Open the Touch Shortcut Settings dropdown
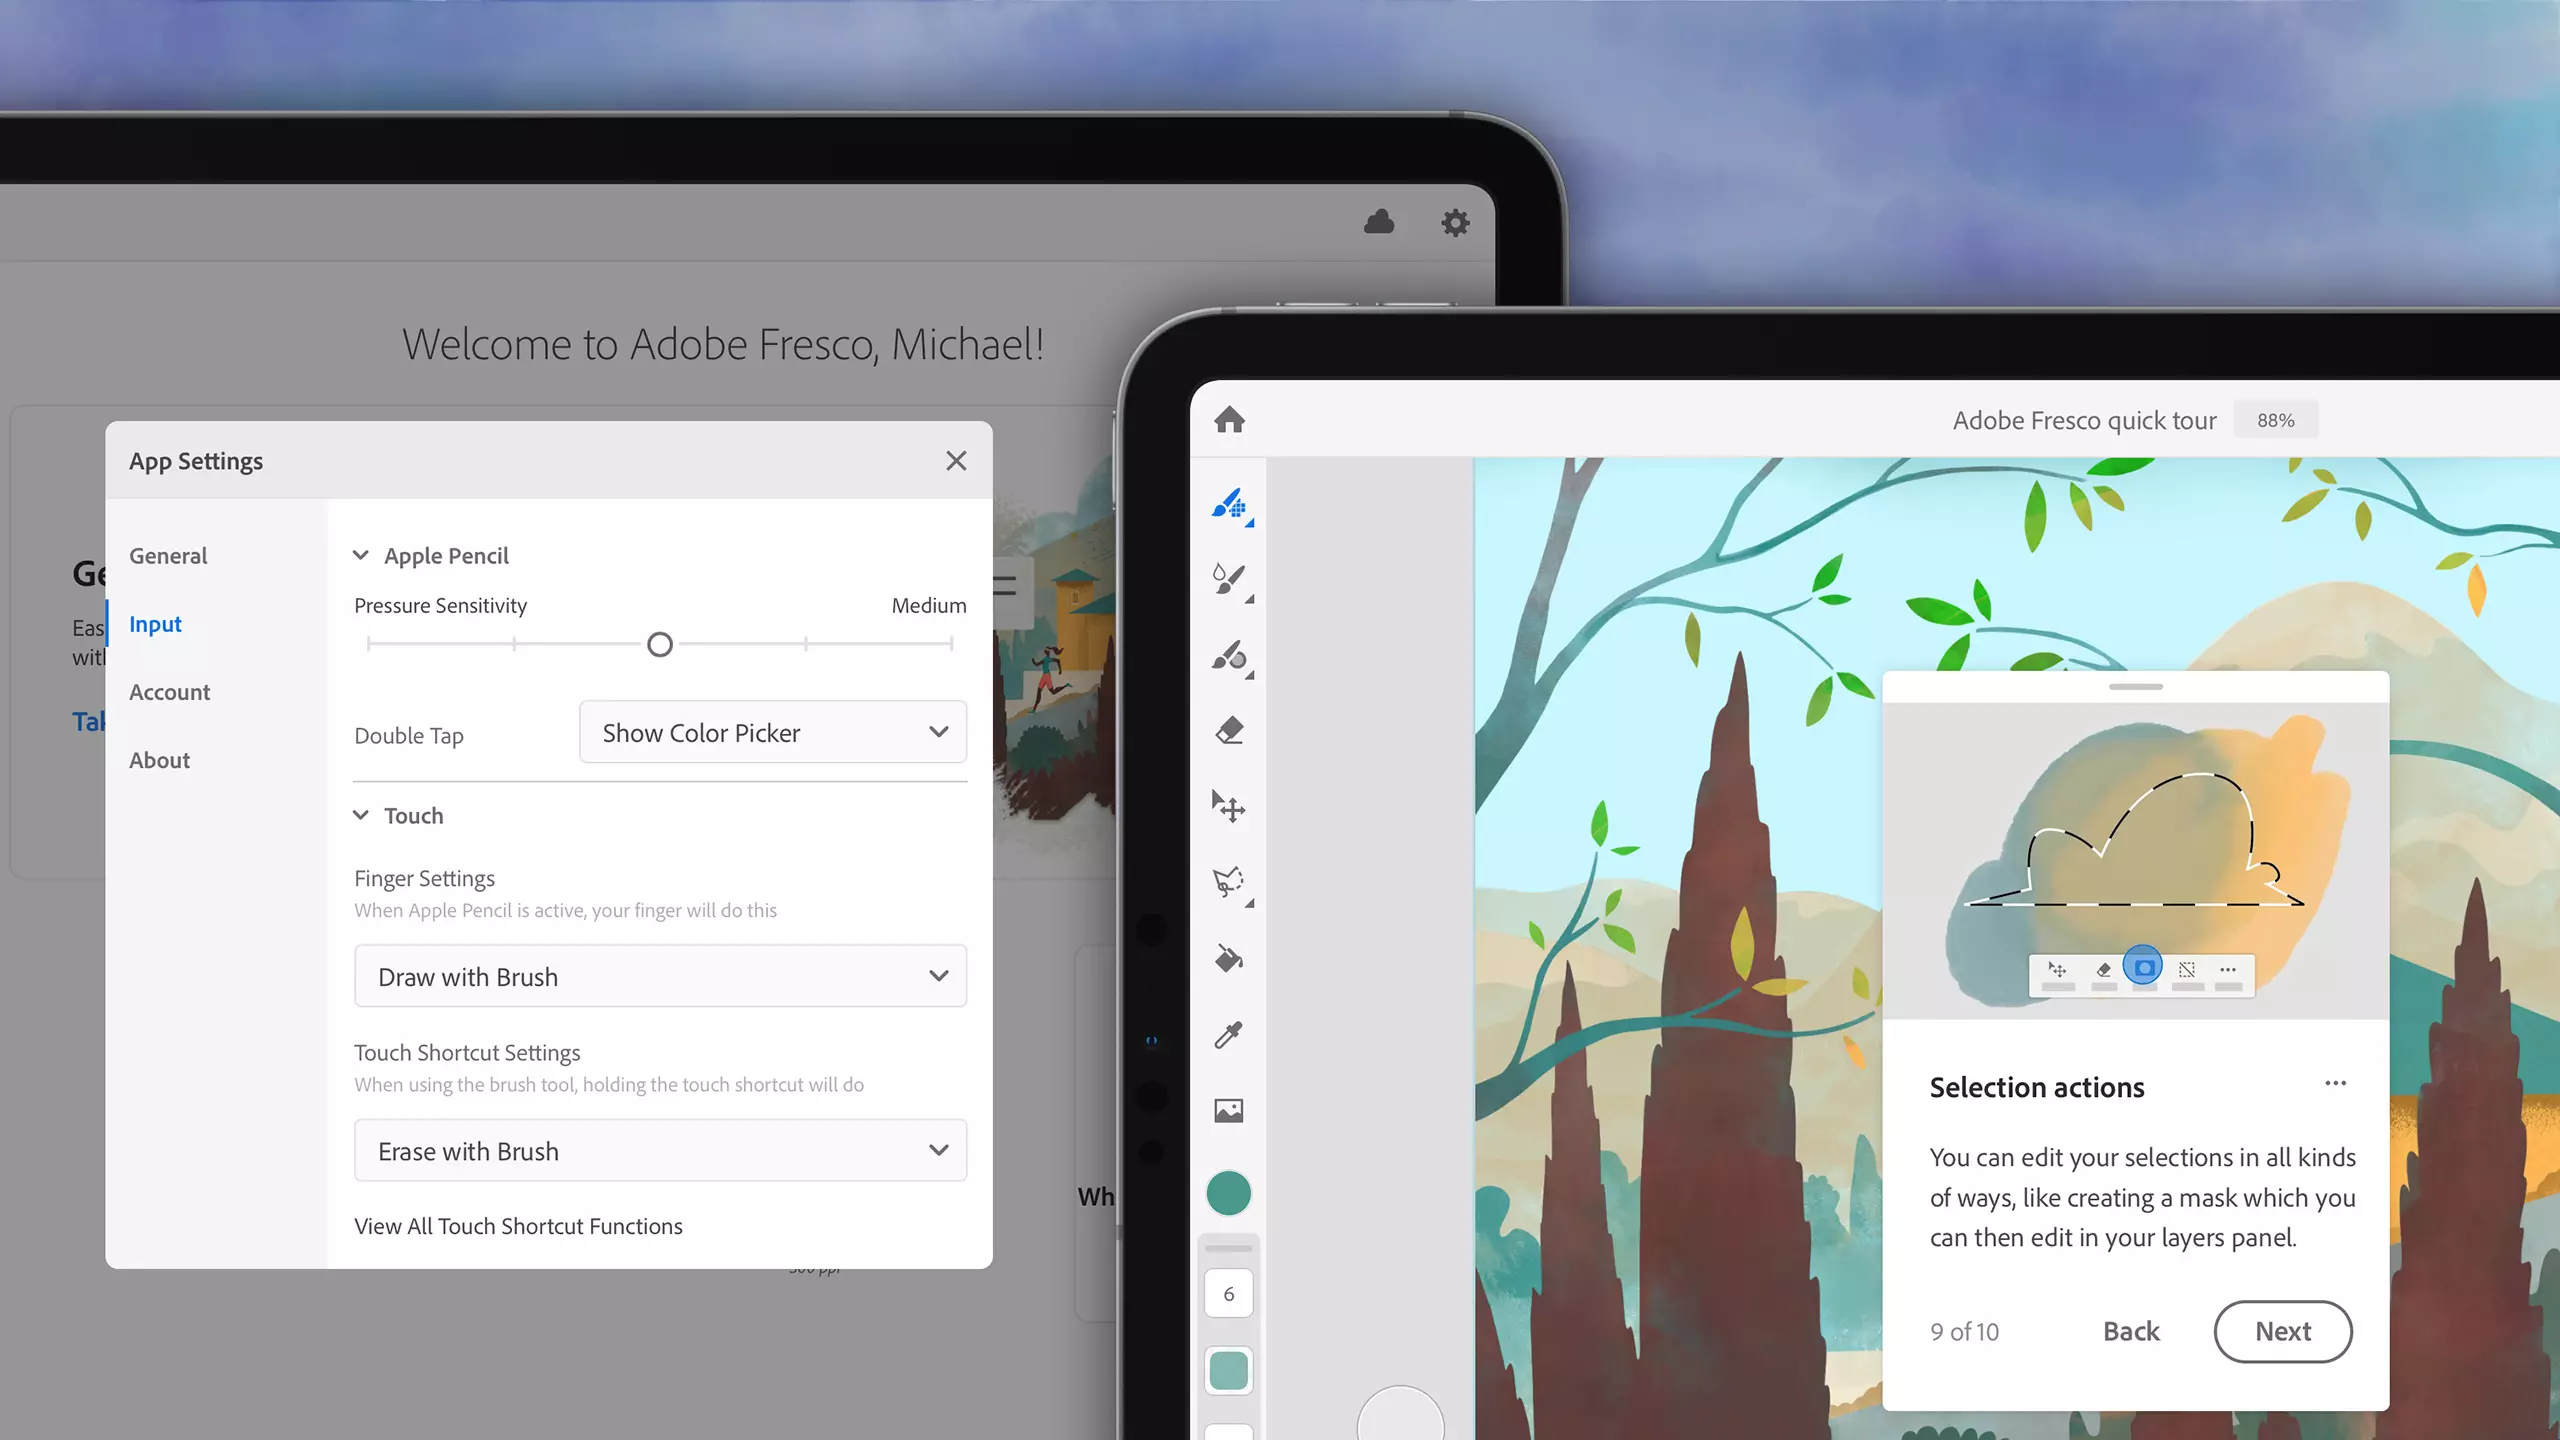 point(661,1150)
